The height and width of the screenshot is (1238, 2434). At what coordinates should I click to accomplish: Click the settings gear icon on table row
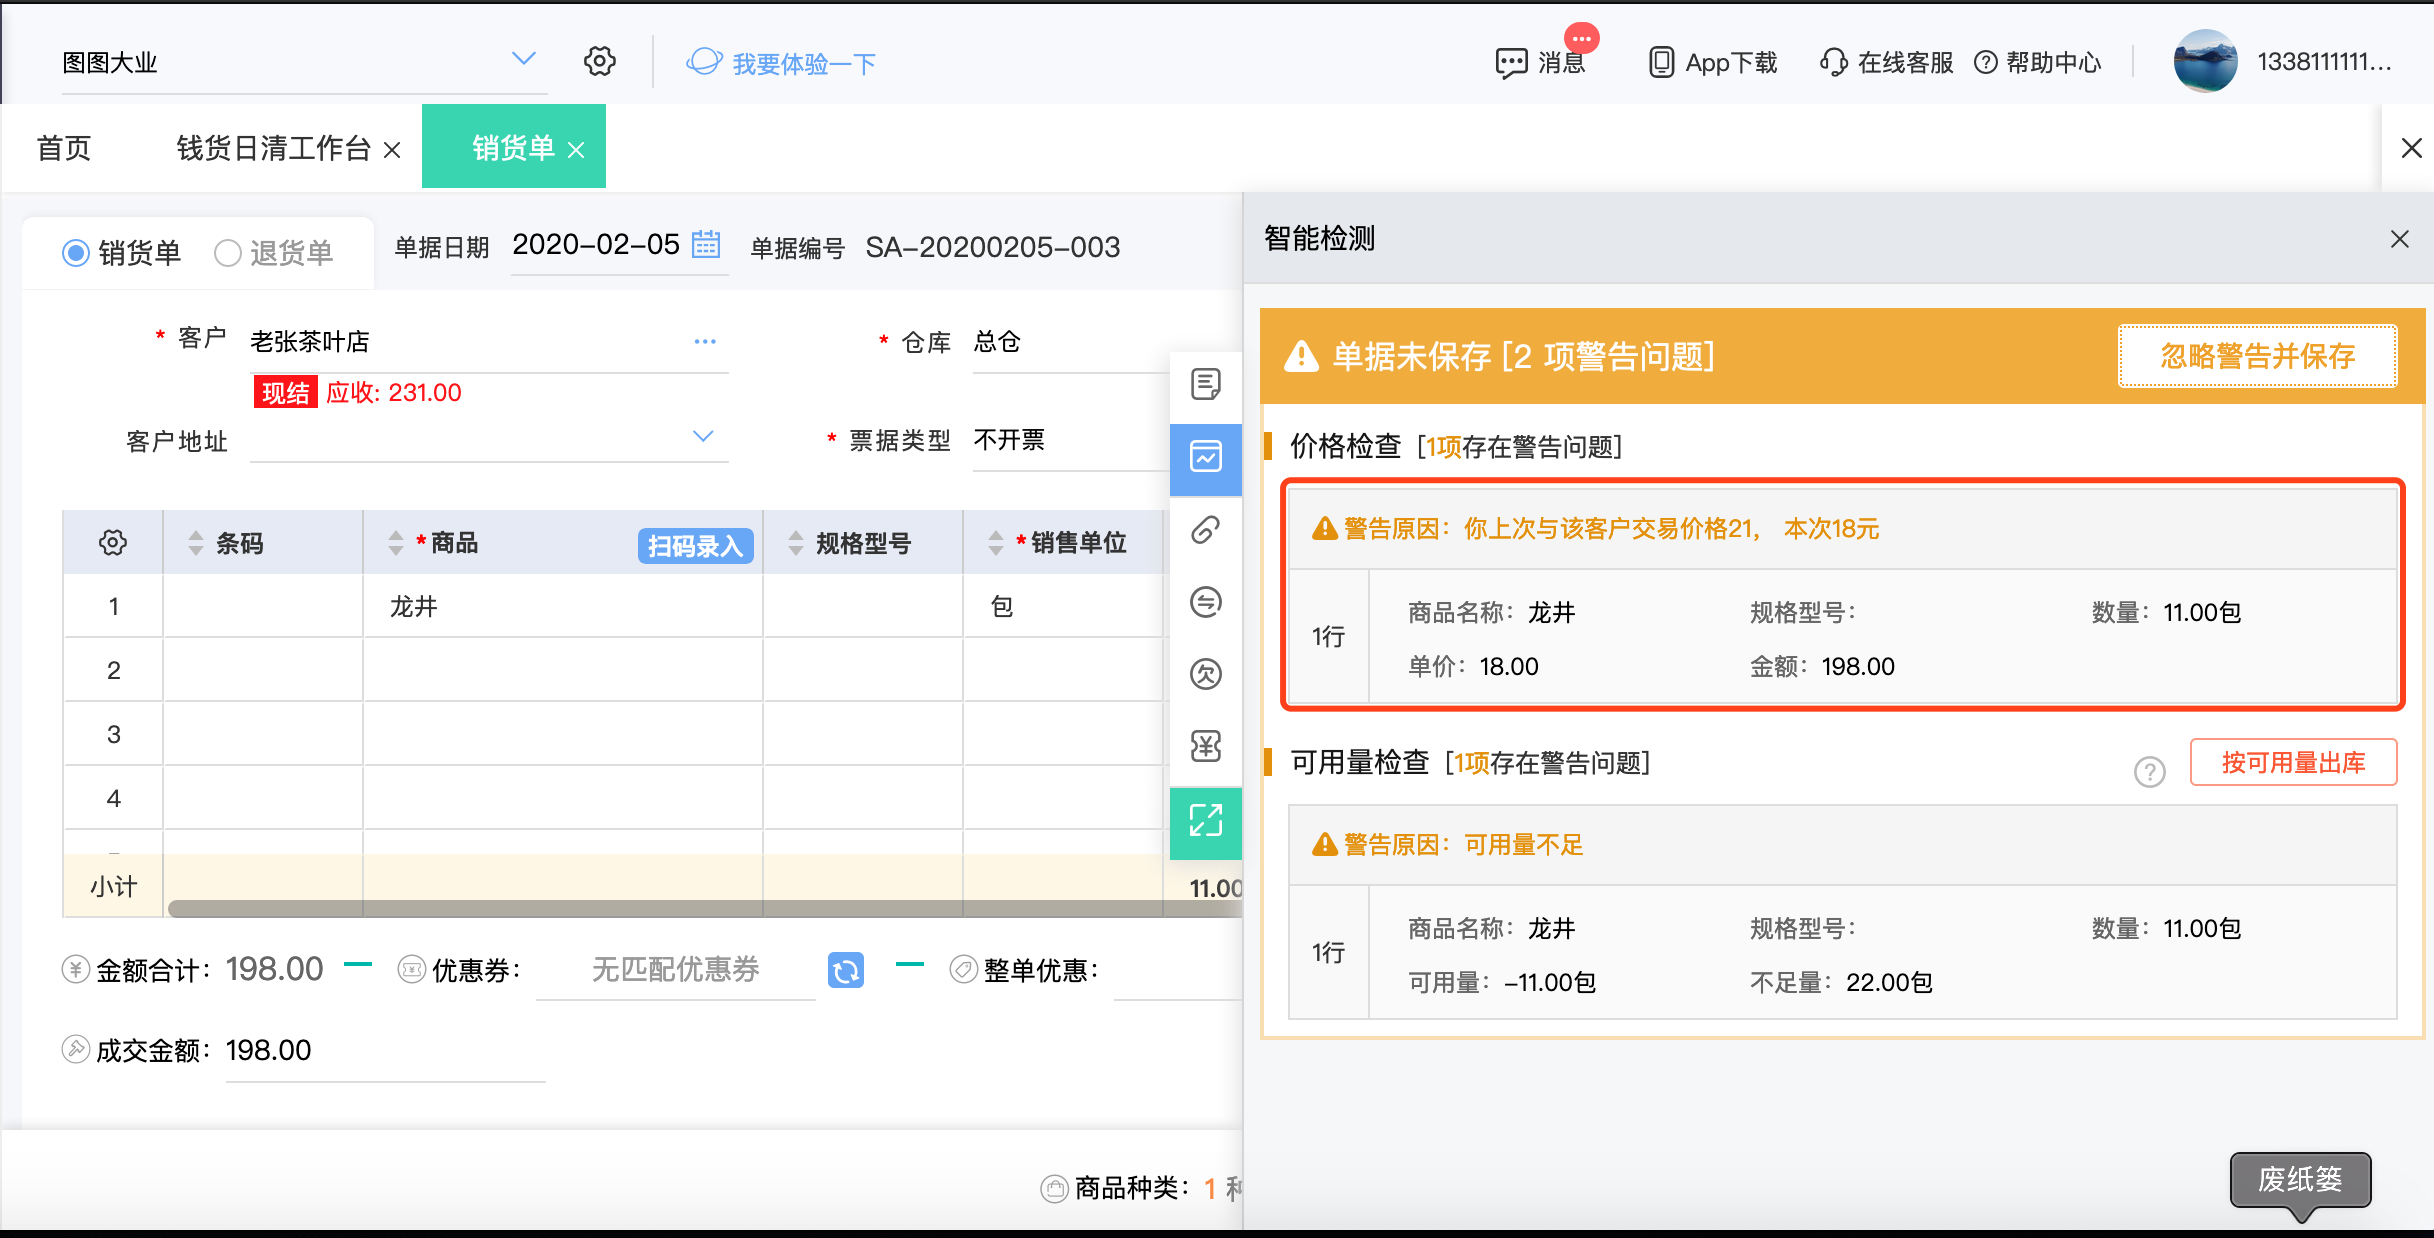click(x=112, y=543)
